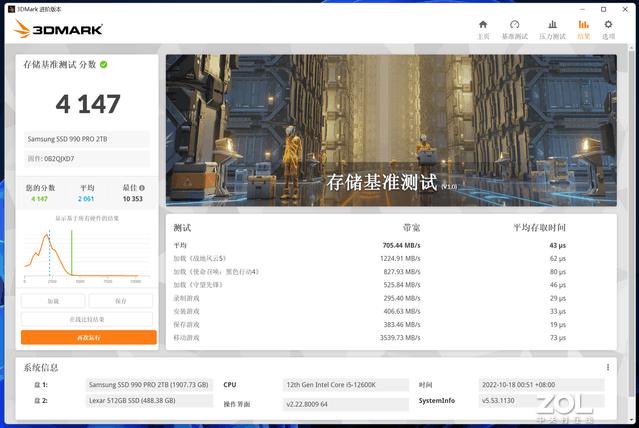Click the Samsung SSD 990 PRO 2TB field
This screenshot has width=639, height=428.
87,139
